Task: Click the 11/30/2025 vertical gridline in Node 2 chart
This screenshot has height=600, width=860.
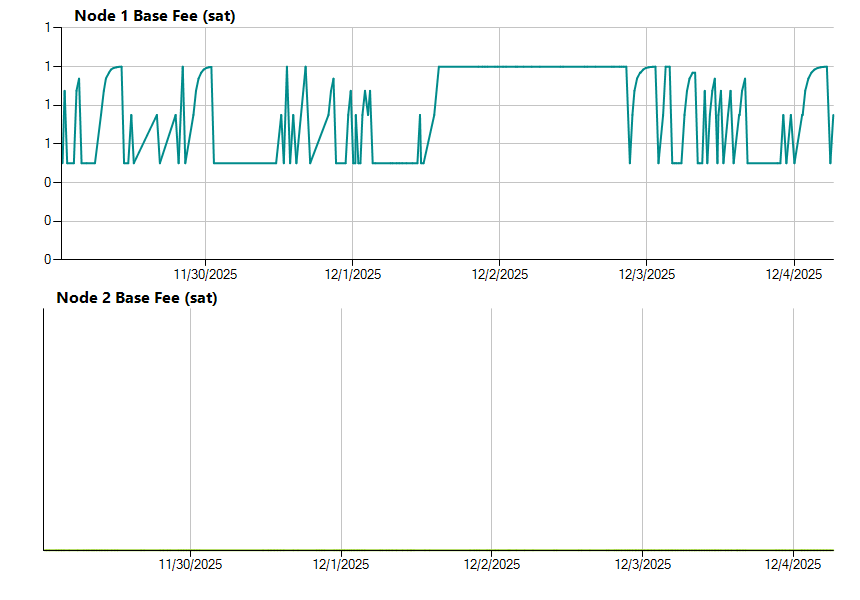Action: pyautogui.click(x=190, y=430)
